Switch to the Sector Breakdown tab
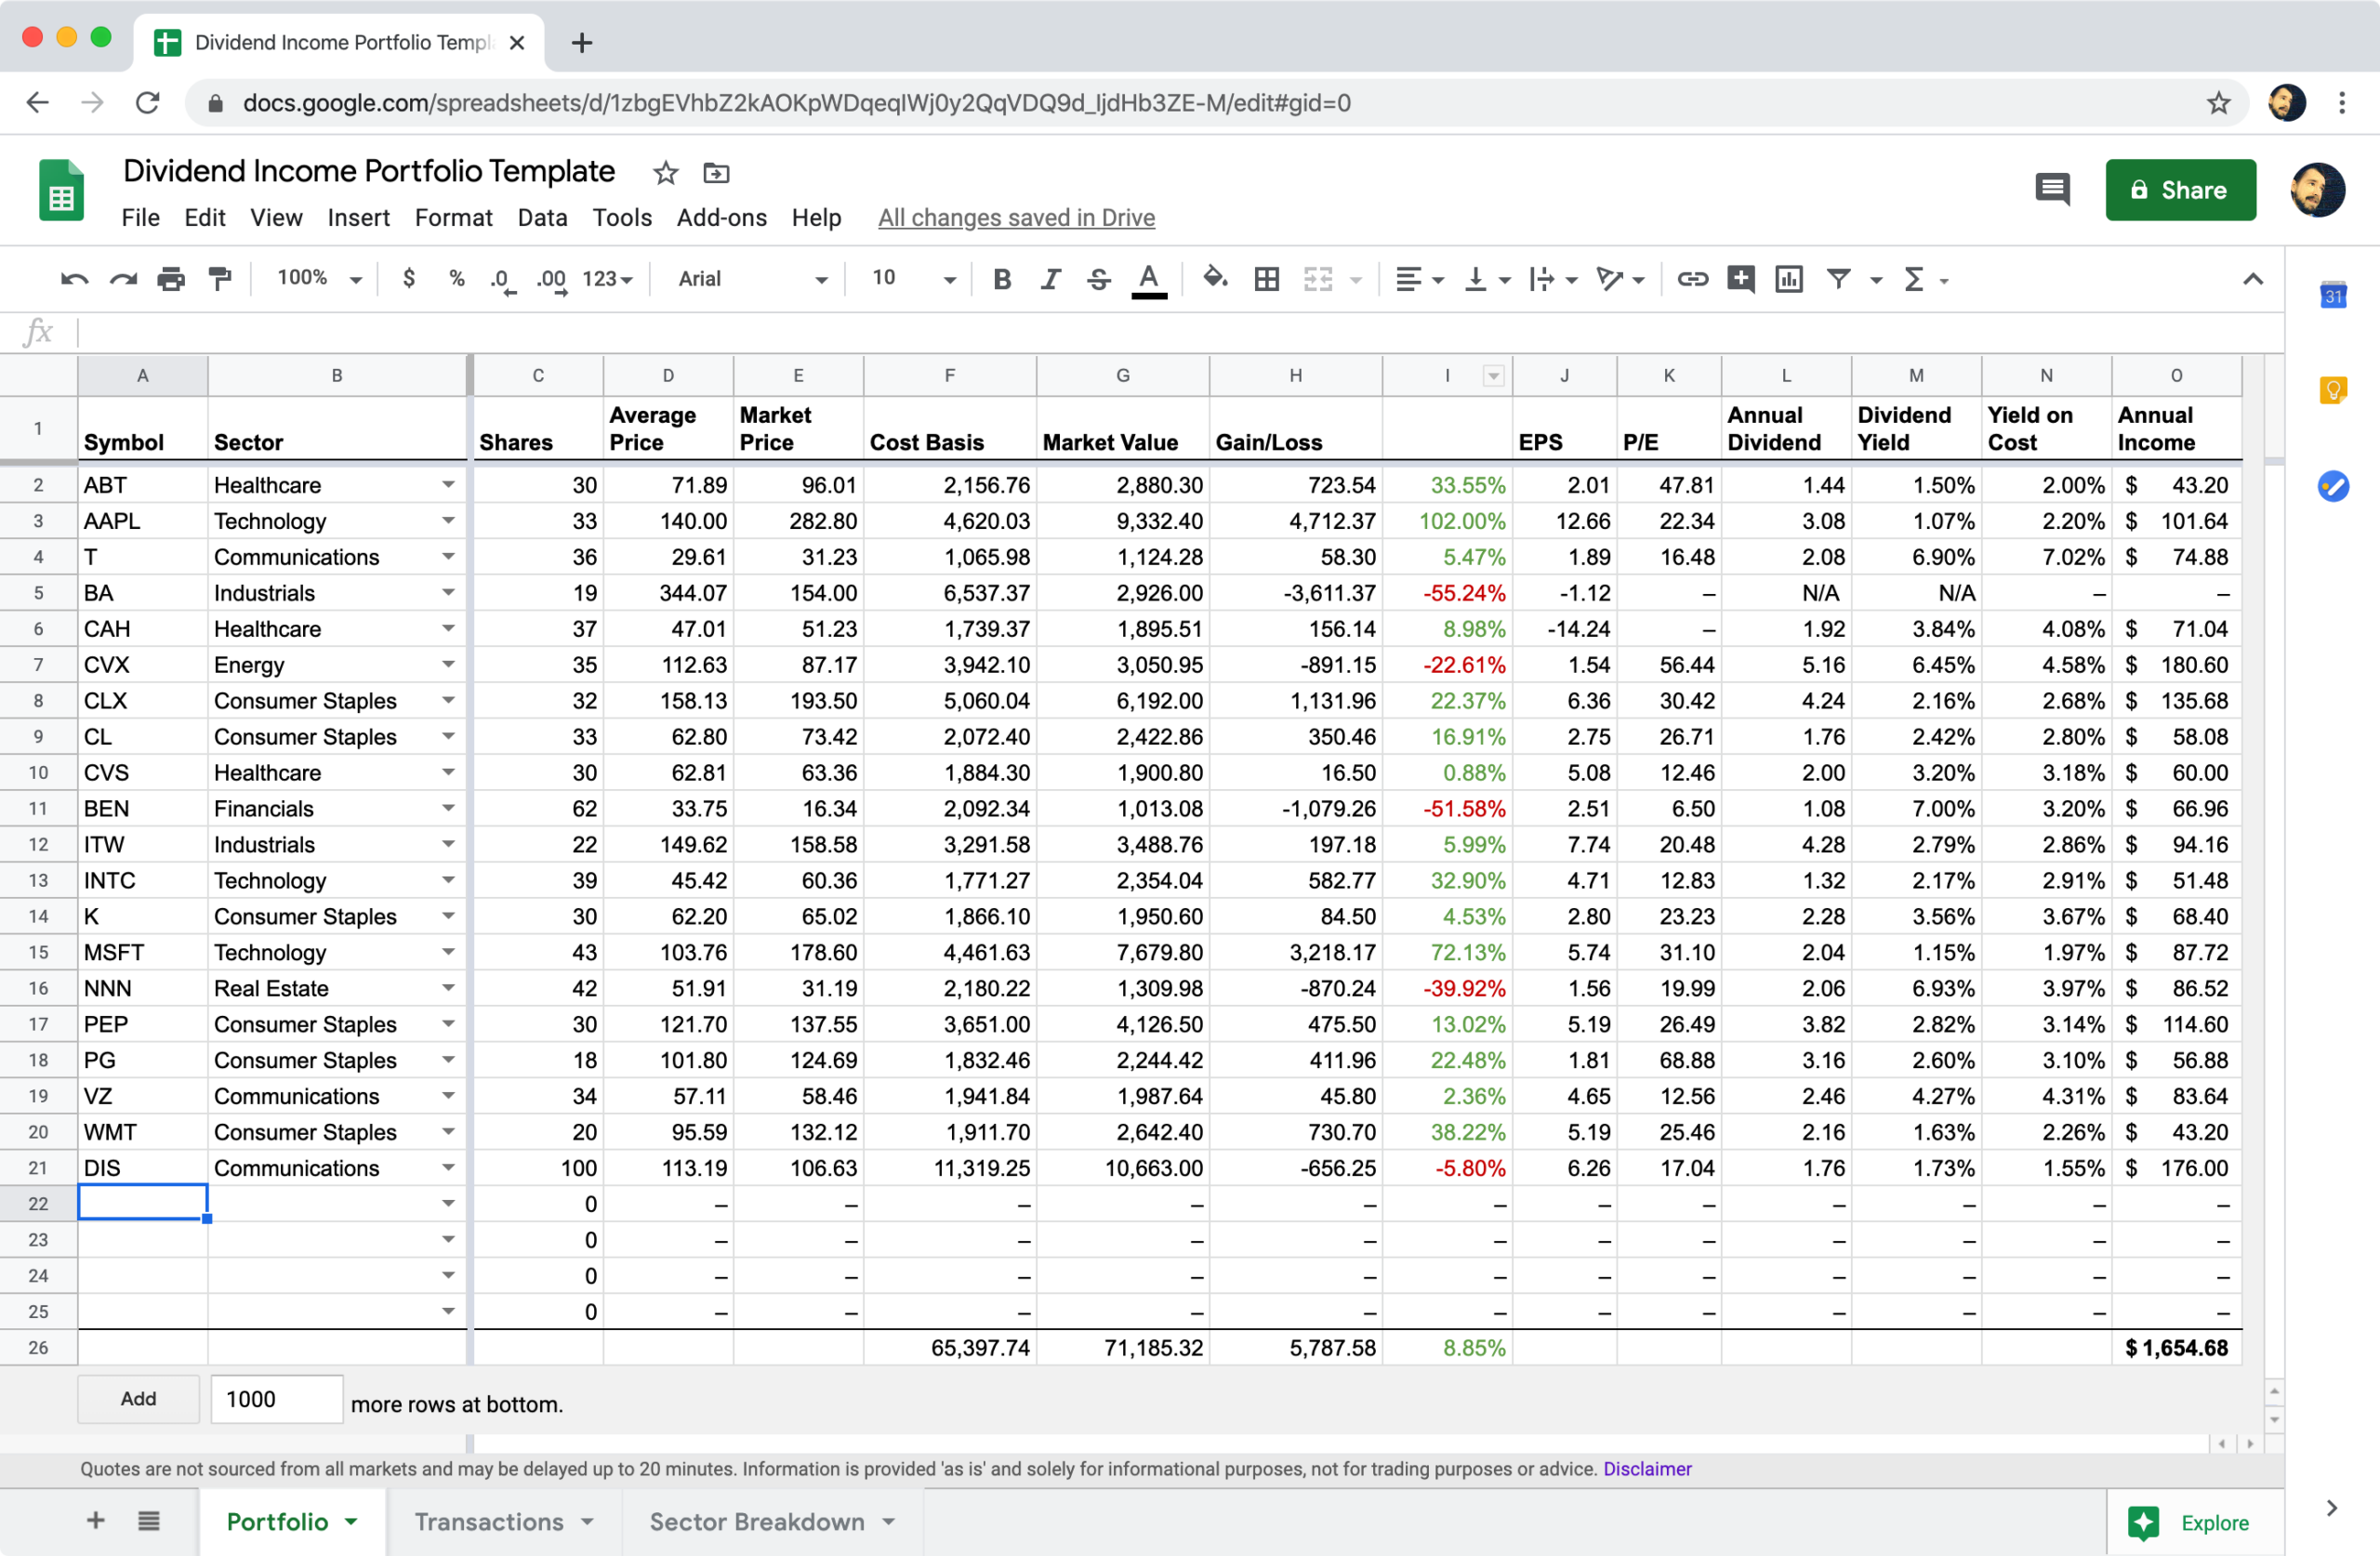Screen dimensions: 2380x1556 pyautogui.click(x=756, y=1521)
